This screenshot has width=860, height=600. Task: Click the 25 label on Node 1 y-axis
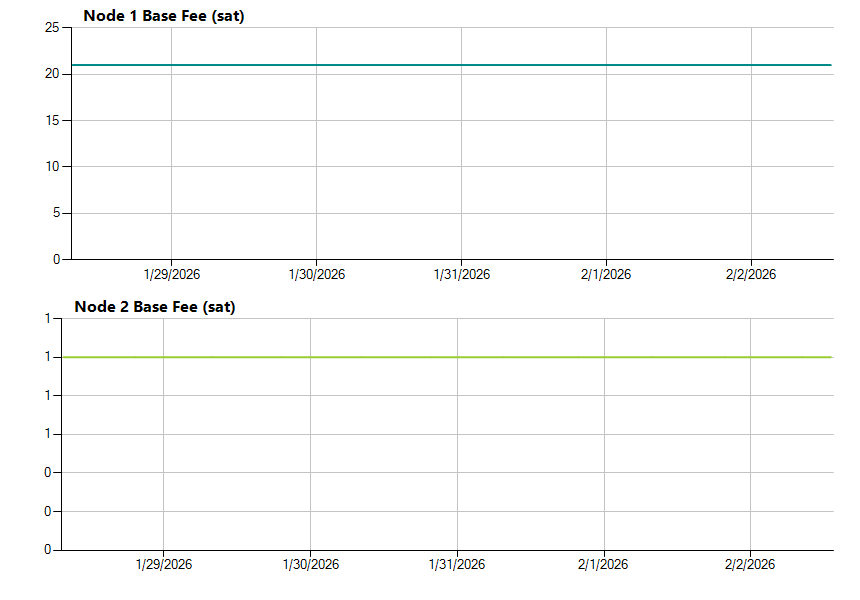click(51, 28)
